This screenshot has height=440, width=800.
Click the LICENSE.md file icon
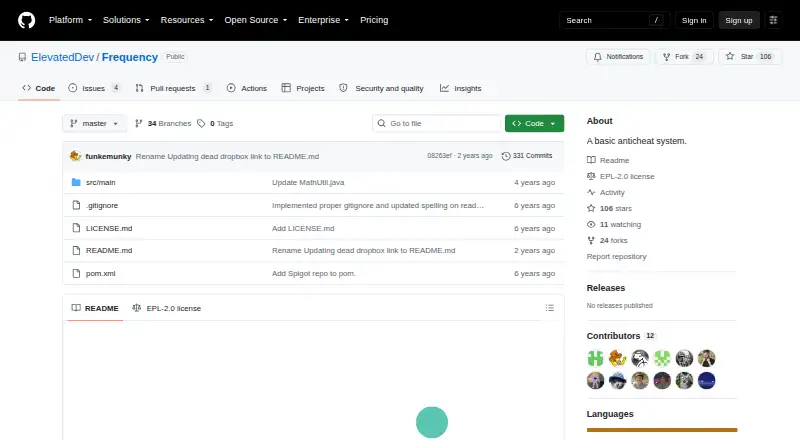tap(76, 228)
